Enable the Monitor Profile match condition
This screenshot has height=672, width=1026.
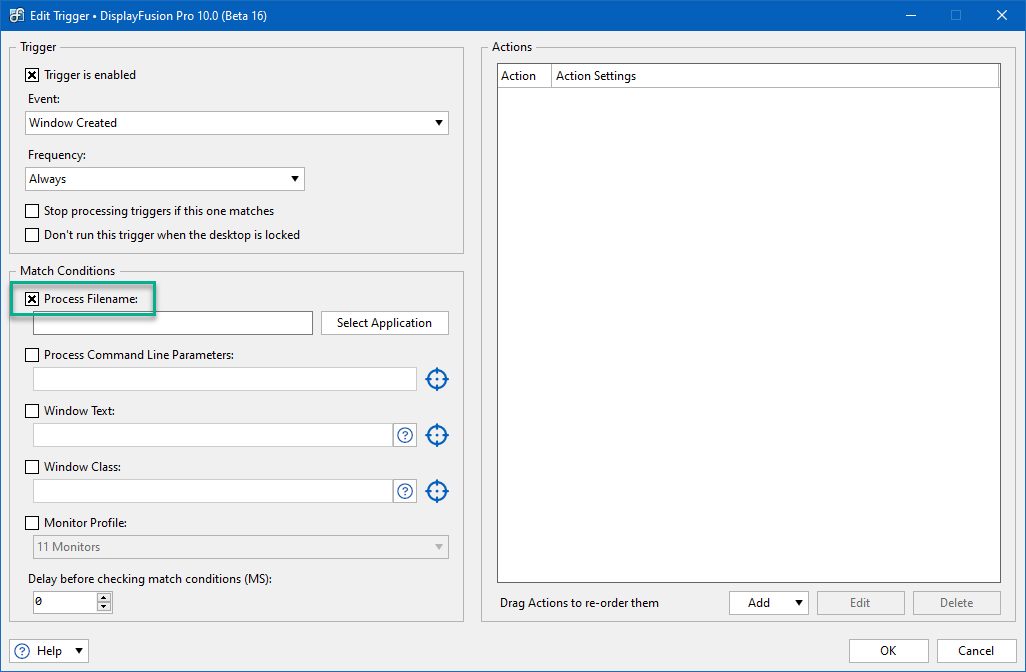pos(33,523)
